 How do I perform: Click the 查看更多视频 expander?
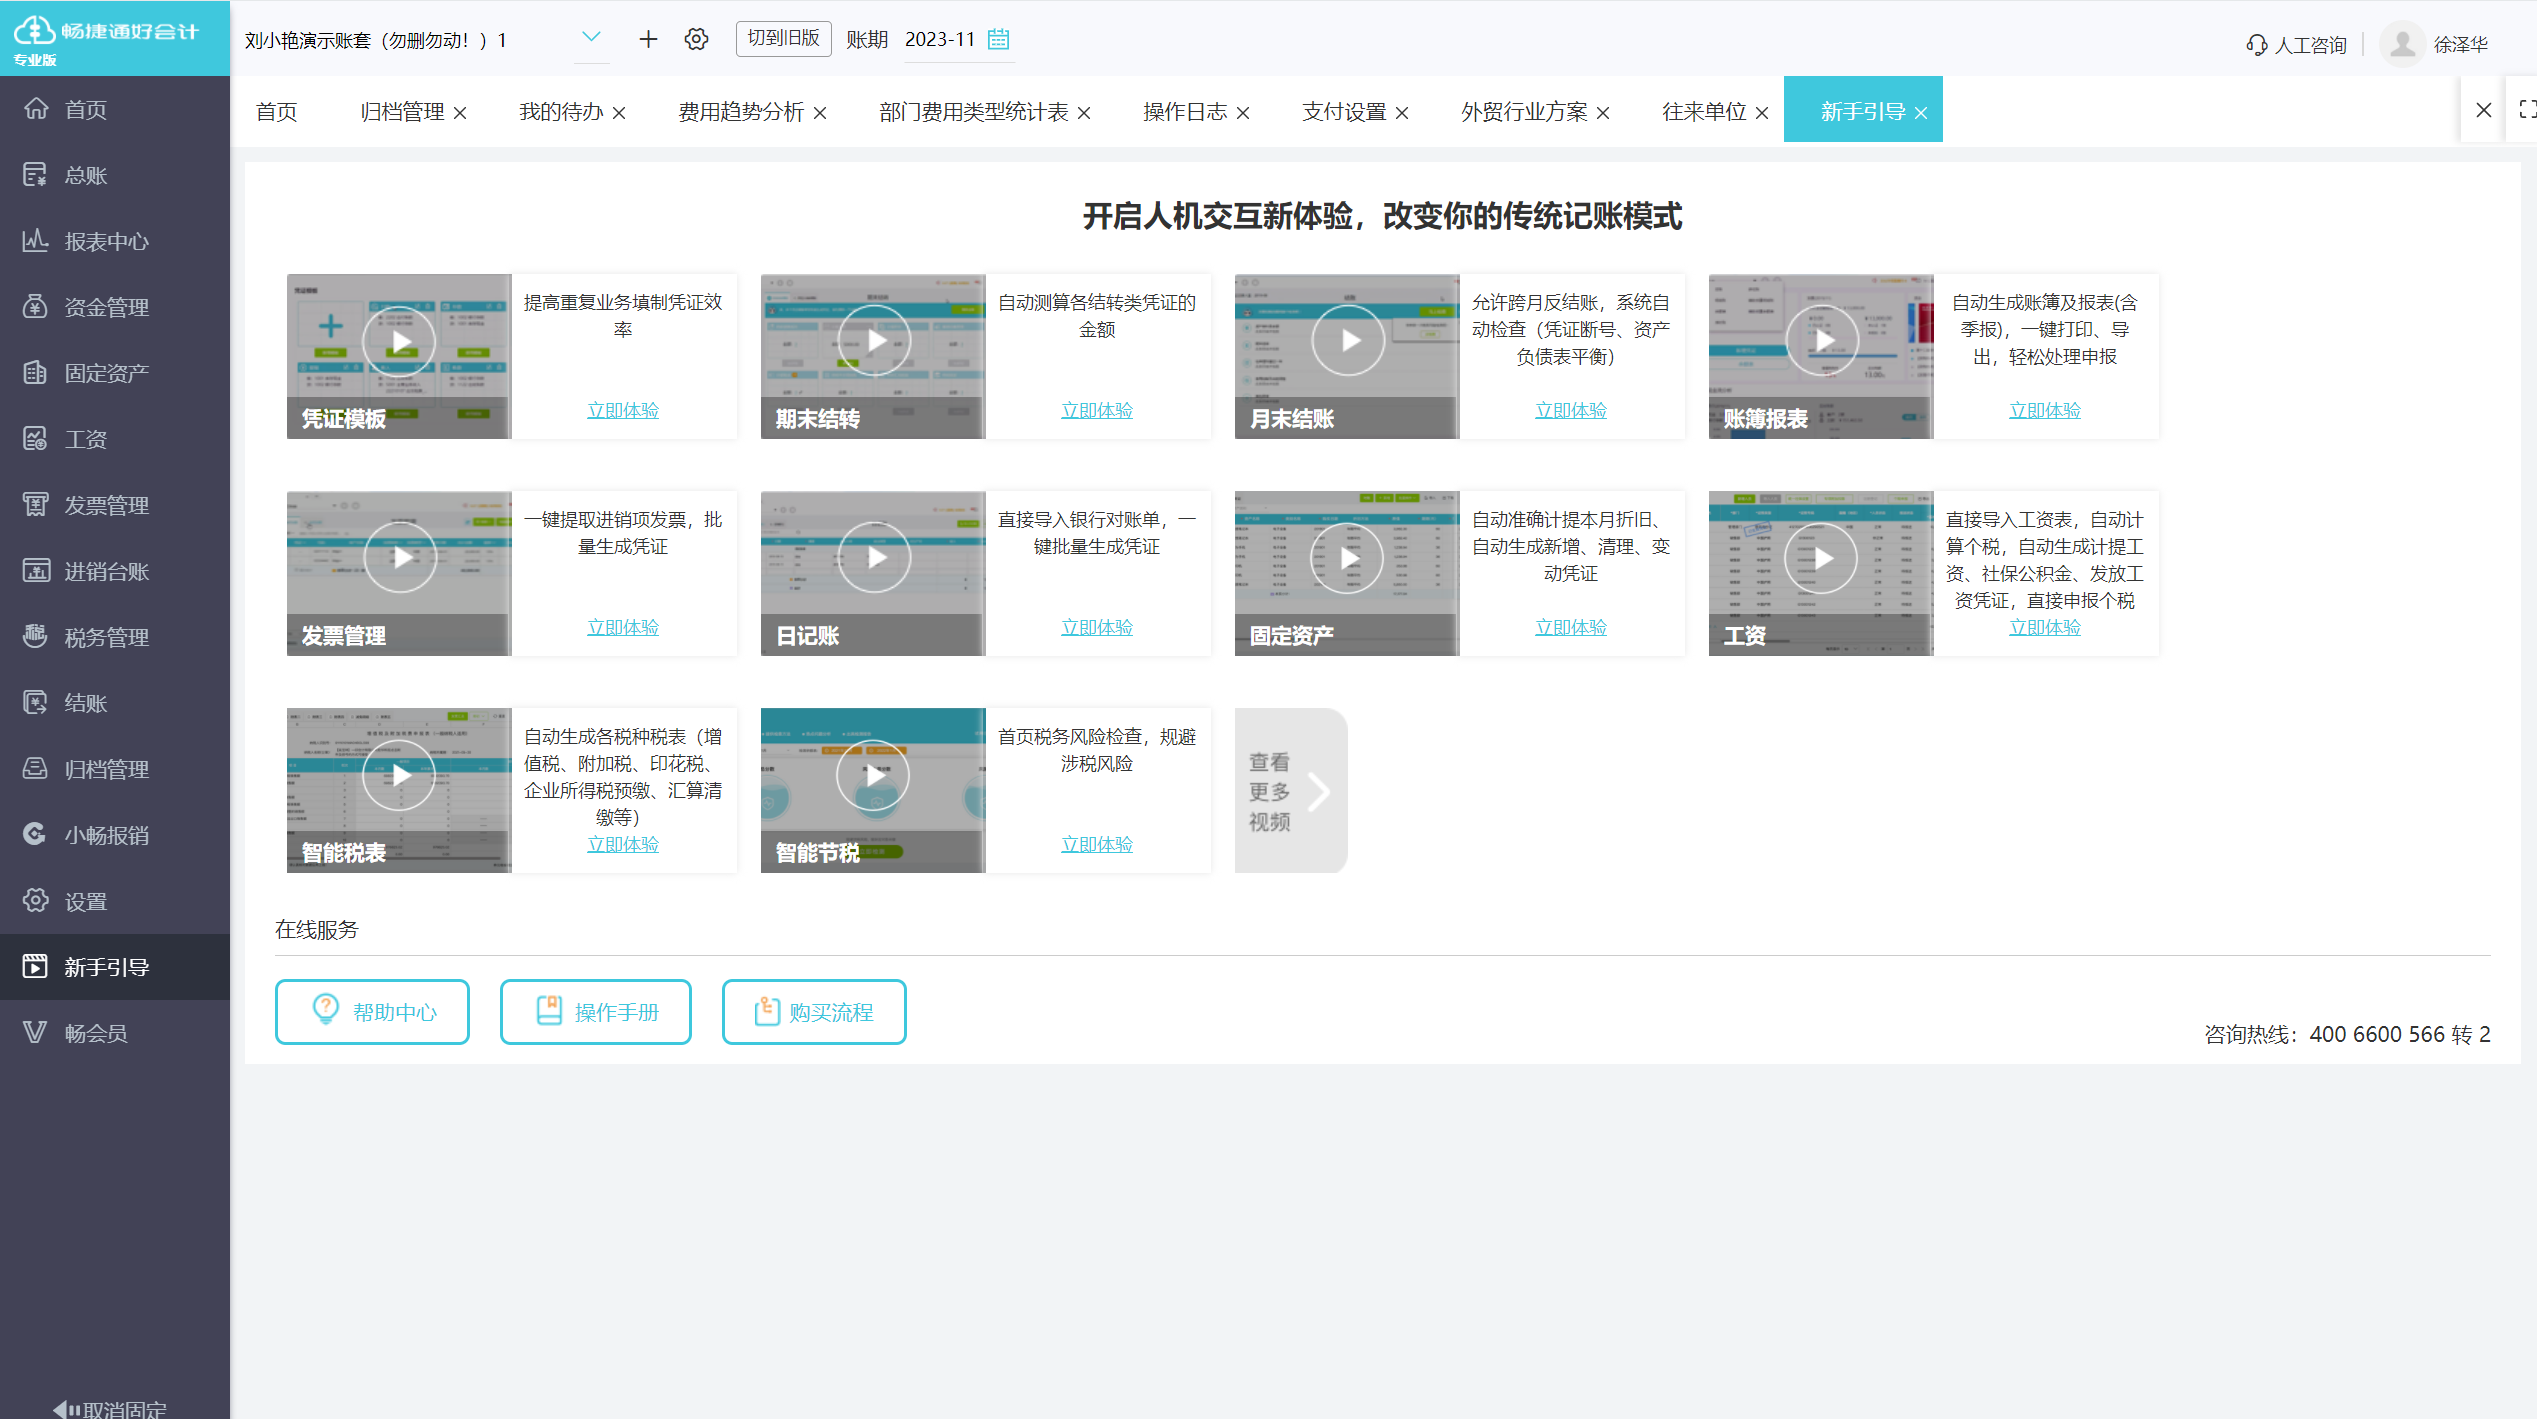click(x=1289, y=790)
